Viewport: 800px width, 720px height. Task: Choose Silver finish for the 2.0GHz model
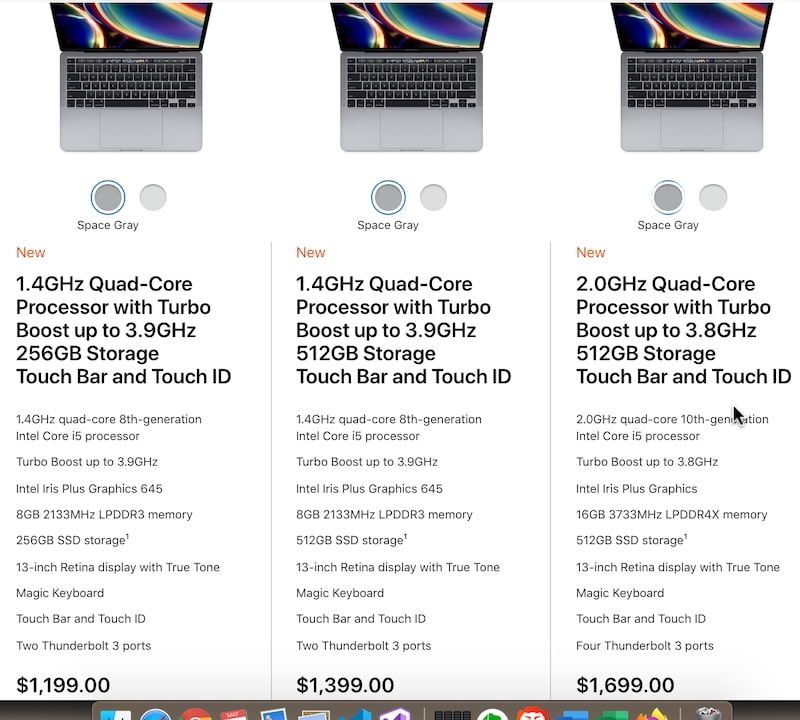pos(713,197)
